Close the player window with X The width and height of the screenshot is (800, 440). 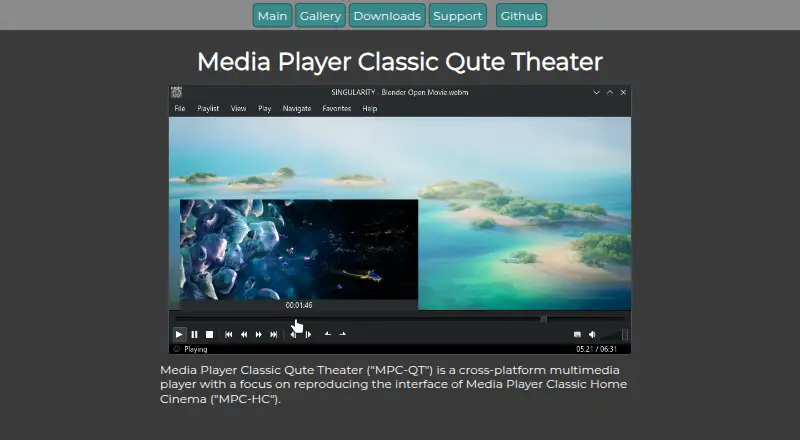(x=623, y=92)
